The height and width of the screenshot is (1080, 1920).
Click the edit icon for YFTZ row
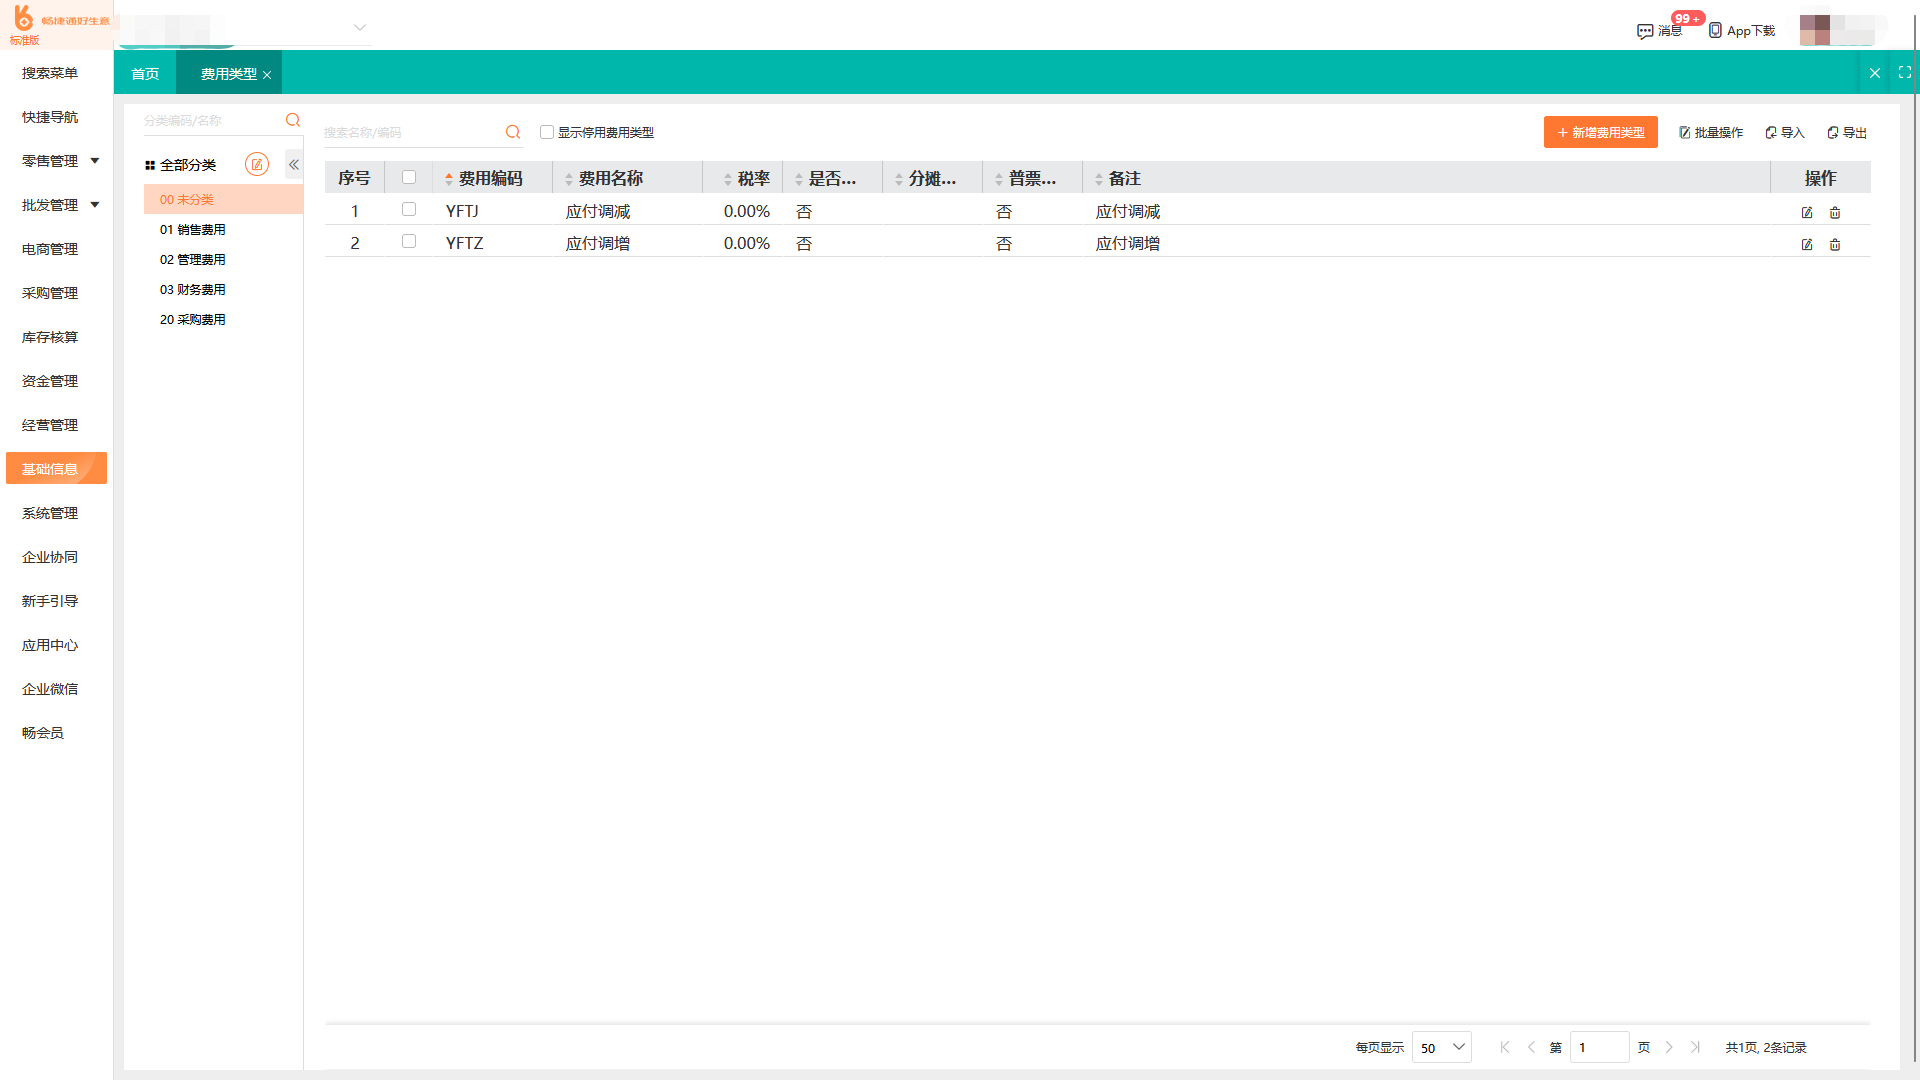1807,243
